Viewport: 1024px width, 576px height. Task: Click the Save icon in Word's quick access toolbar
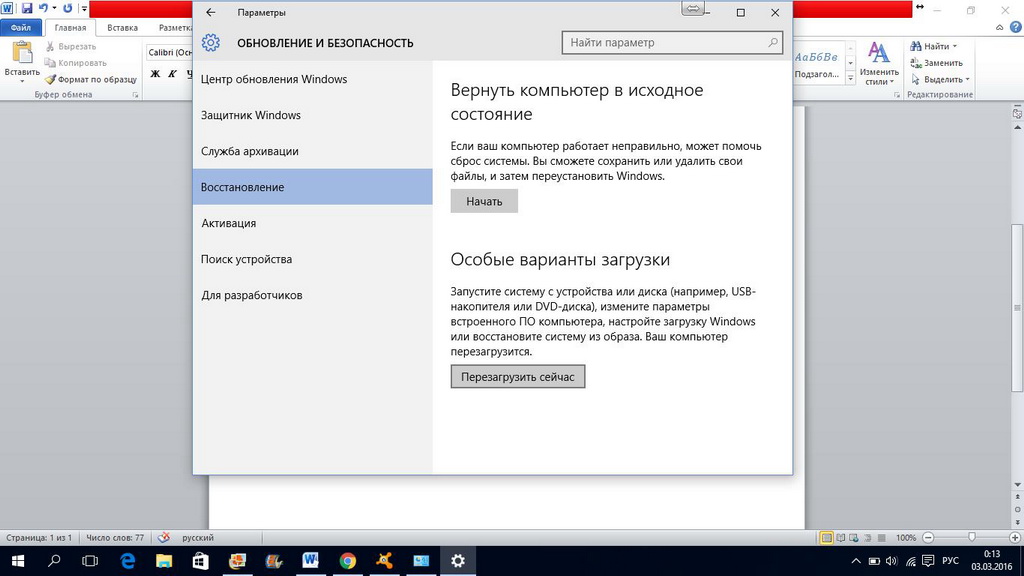tap(27, 8)
